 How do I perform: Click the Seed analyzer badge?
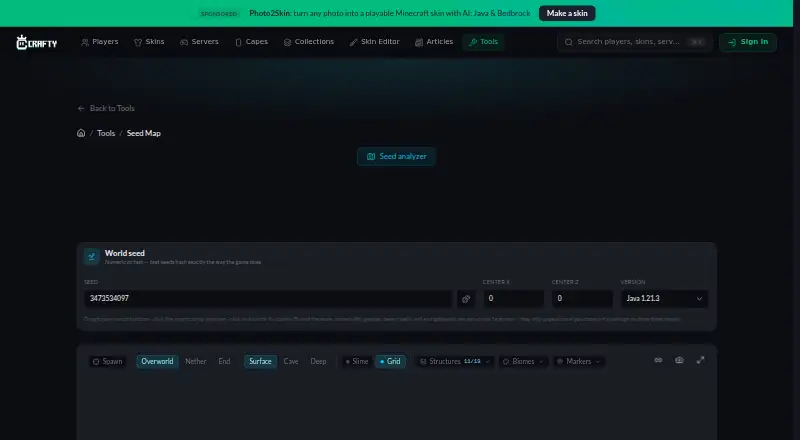click(396, 157)
